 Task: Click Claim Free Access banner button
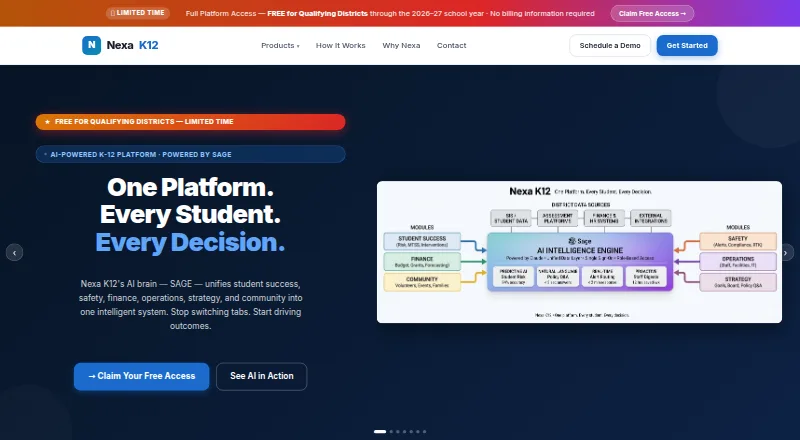tap(652, 13)
